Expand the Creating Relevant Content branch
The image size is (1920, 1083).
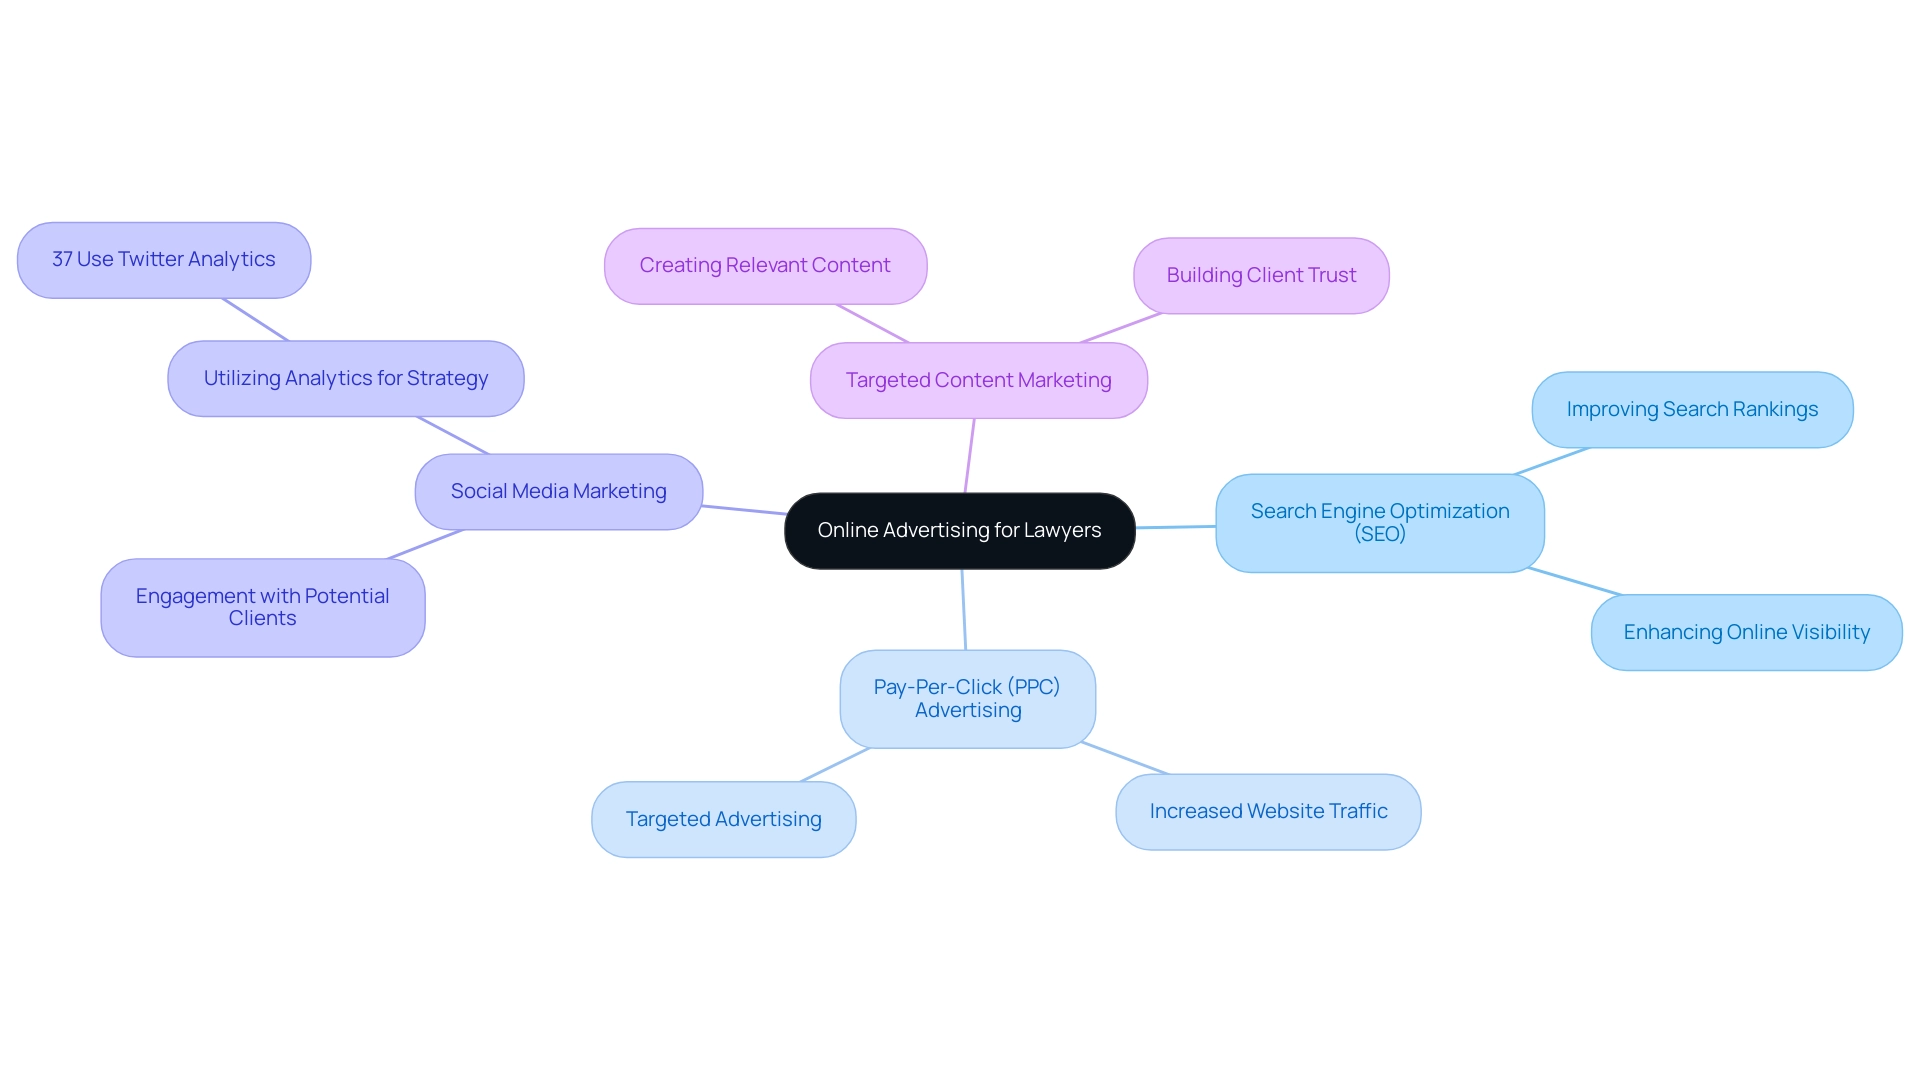(x=765, y=266)
